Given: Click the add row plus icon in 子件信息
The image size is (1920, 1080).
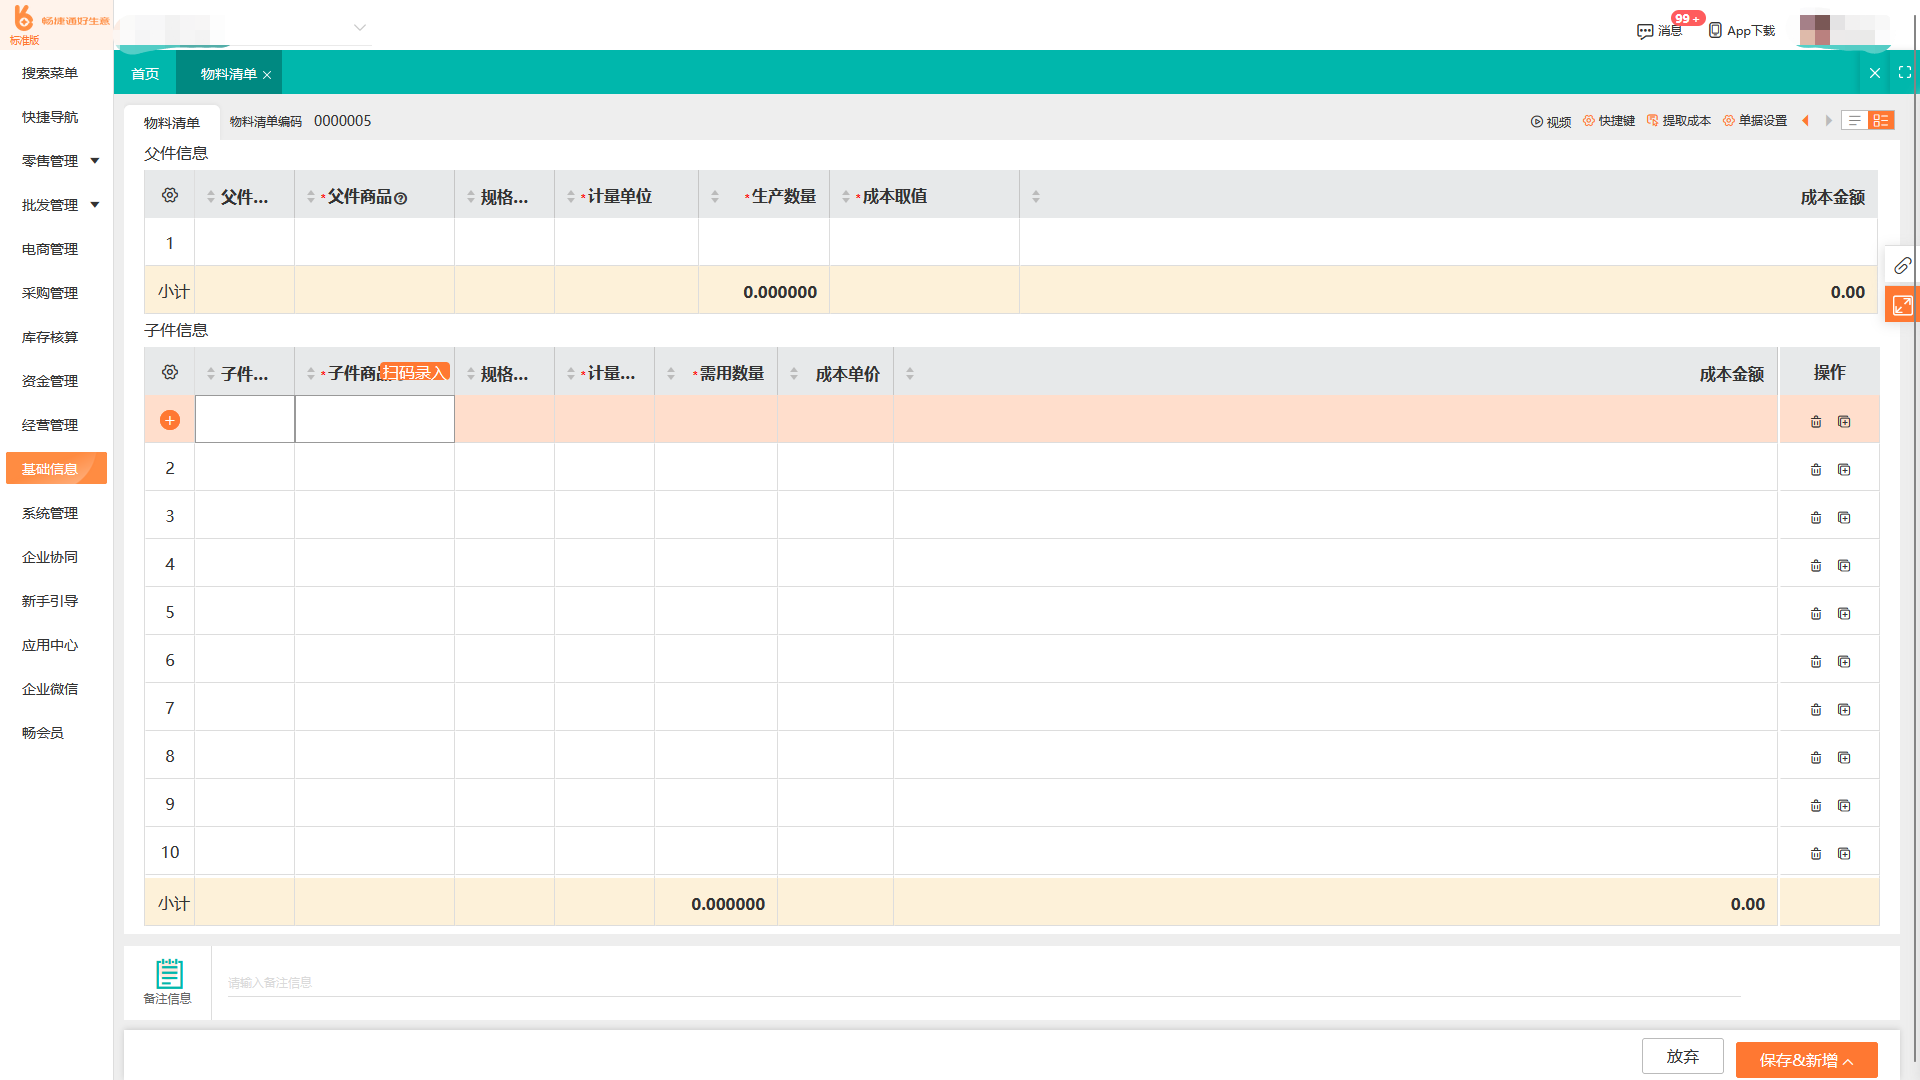Looking at the screenshot, I should click(169, 421).
